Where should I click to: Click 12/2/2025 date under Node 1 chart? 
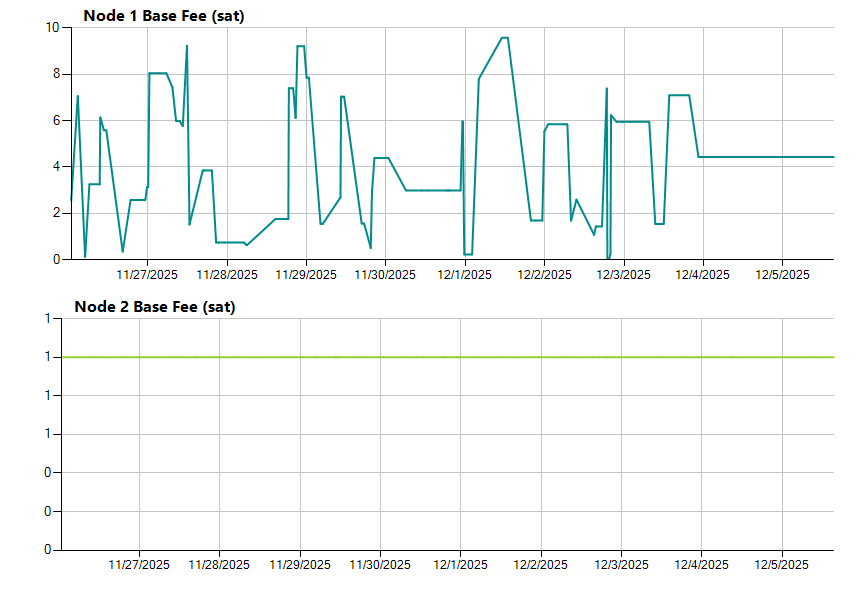(x=542, y=274)
